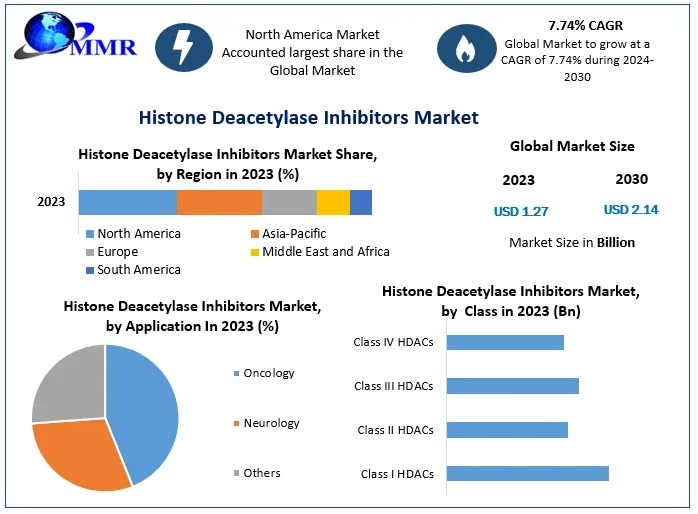Click the yellow segment in the region bar
This screenshot has height=514, width=698.
pyautogui.click(x=333, y=202)
